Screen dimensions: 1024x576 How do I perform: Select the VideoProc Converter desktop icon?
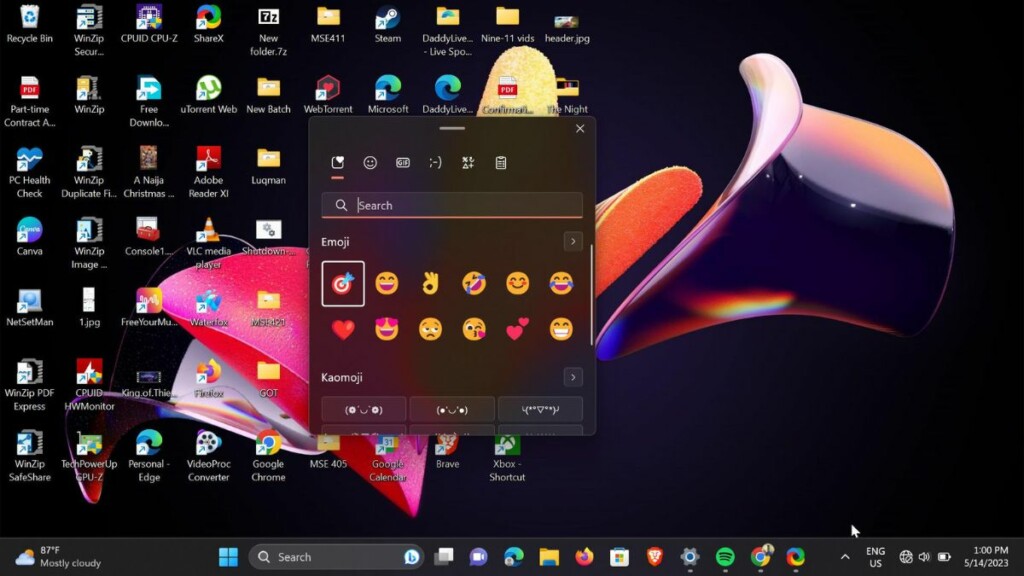208,457
